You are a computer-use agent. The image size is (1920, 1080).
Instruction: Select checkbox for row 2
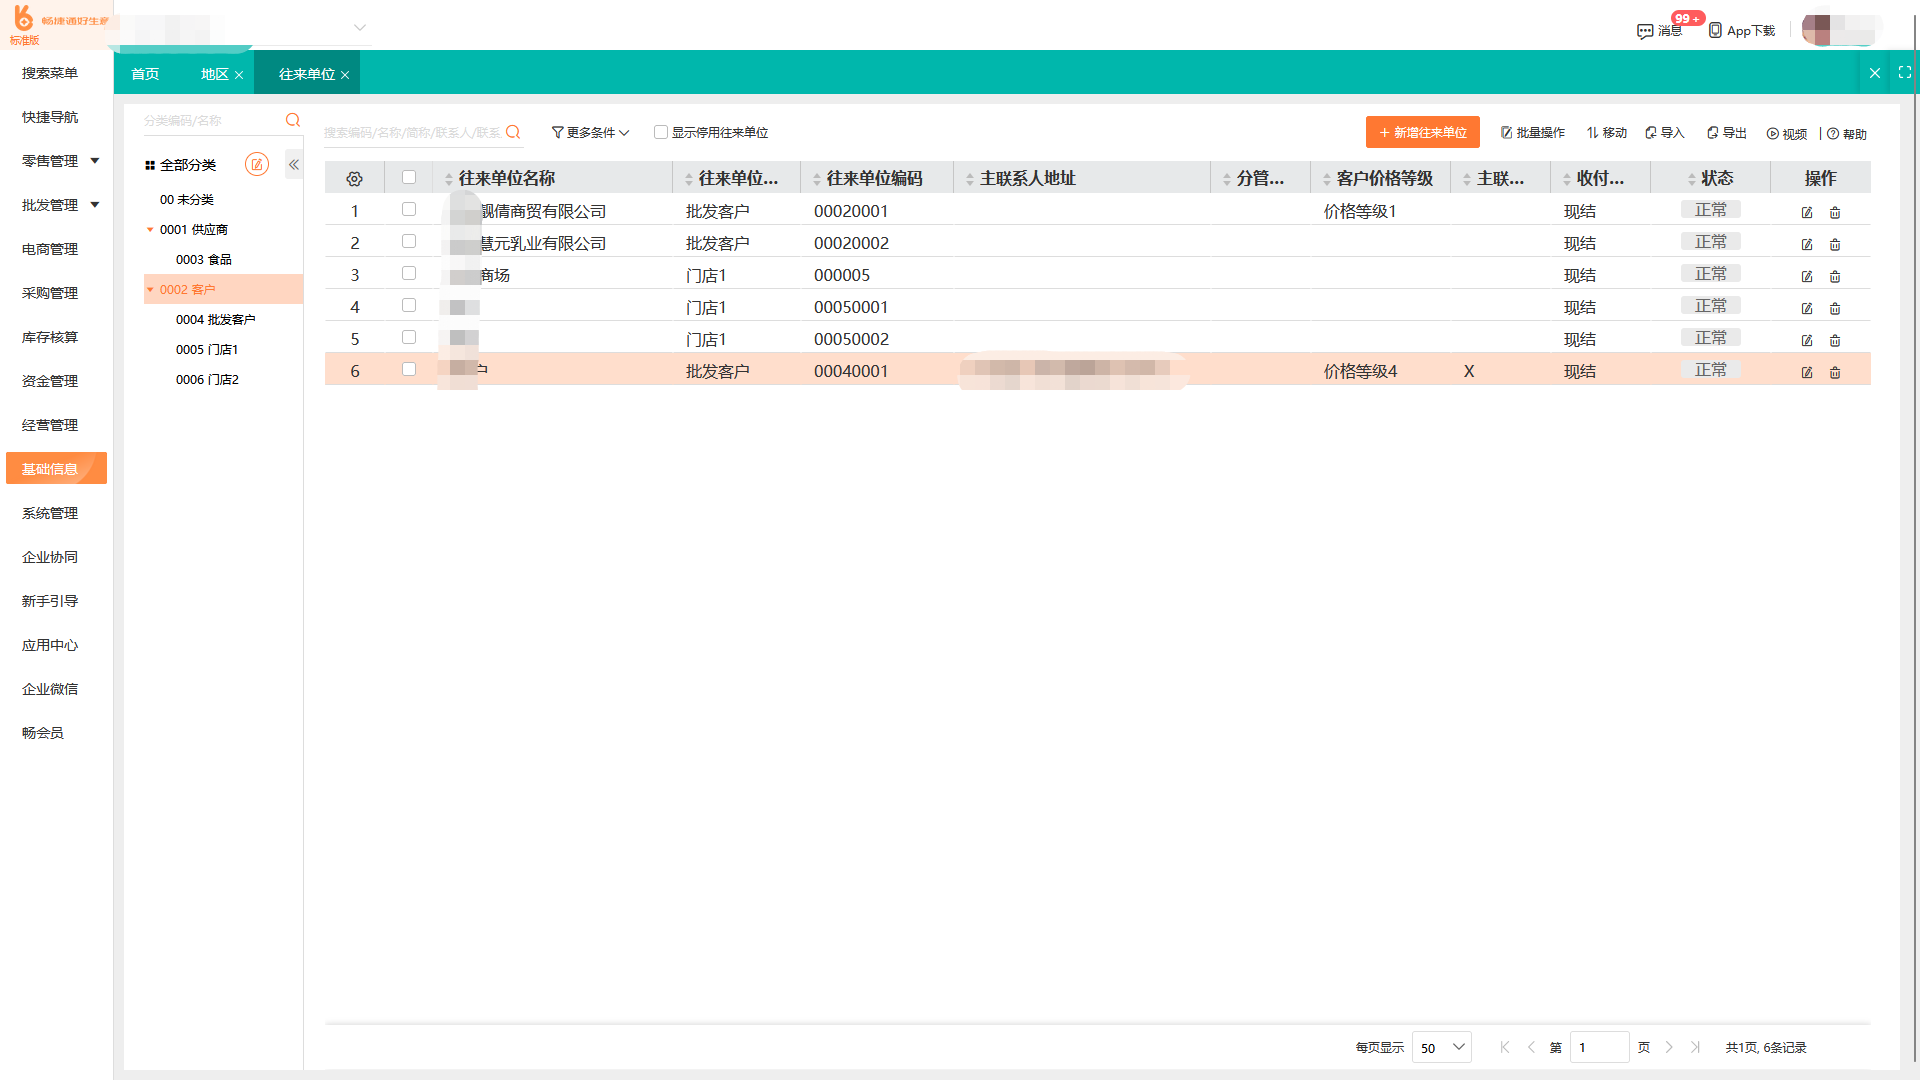[x=409, y=243]
